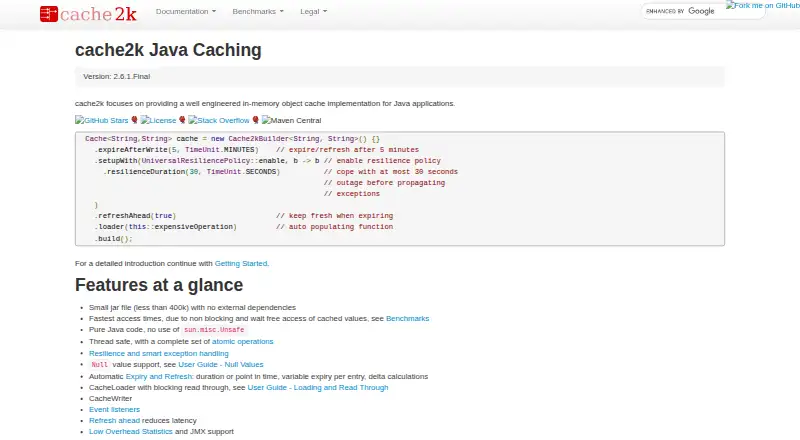
Task: Click the sun.misc.Unsafe code text
Action: coord(214,330)
